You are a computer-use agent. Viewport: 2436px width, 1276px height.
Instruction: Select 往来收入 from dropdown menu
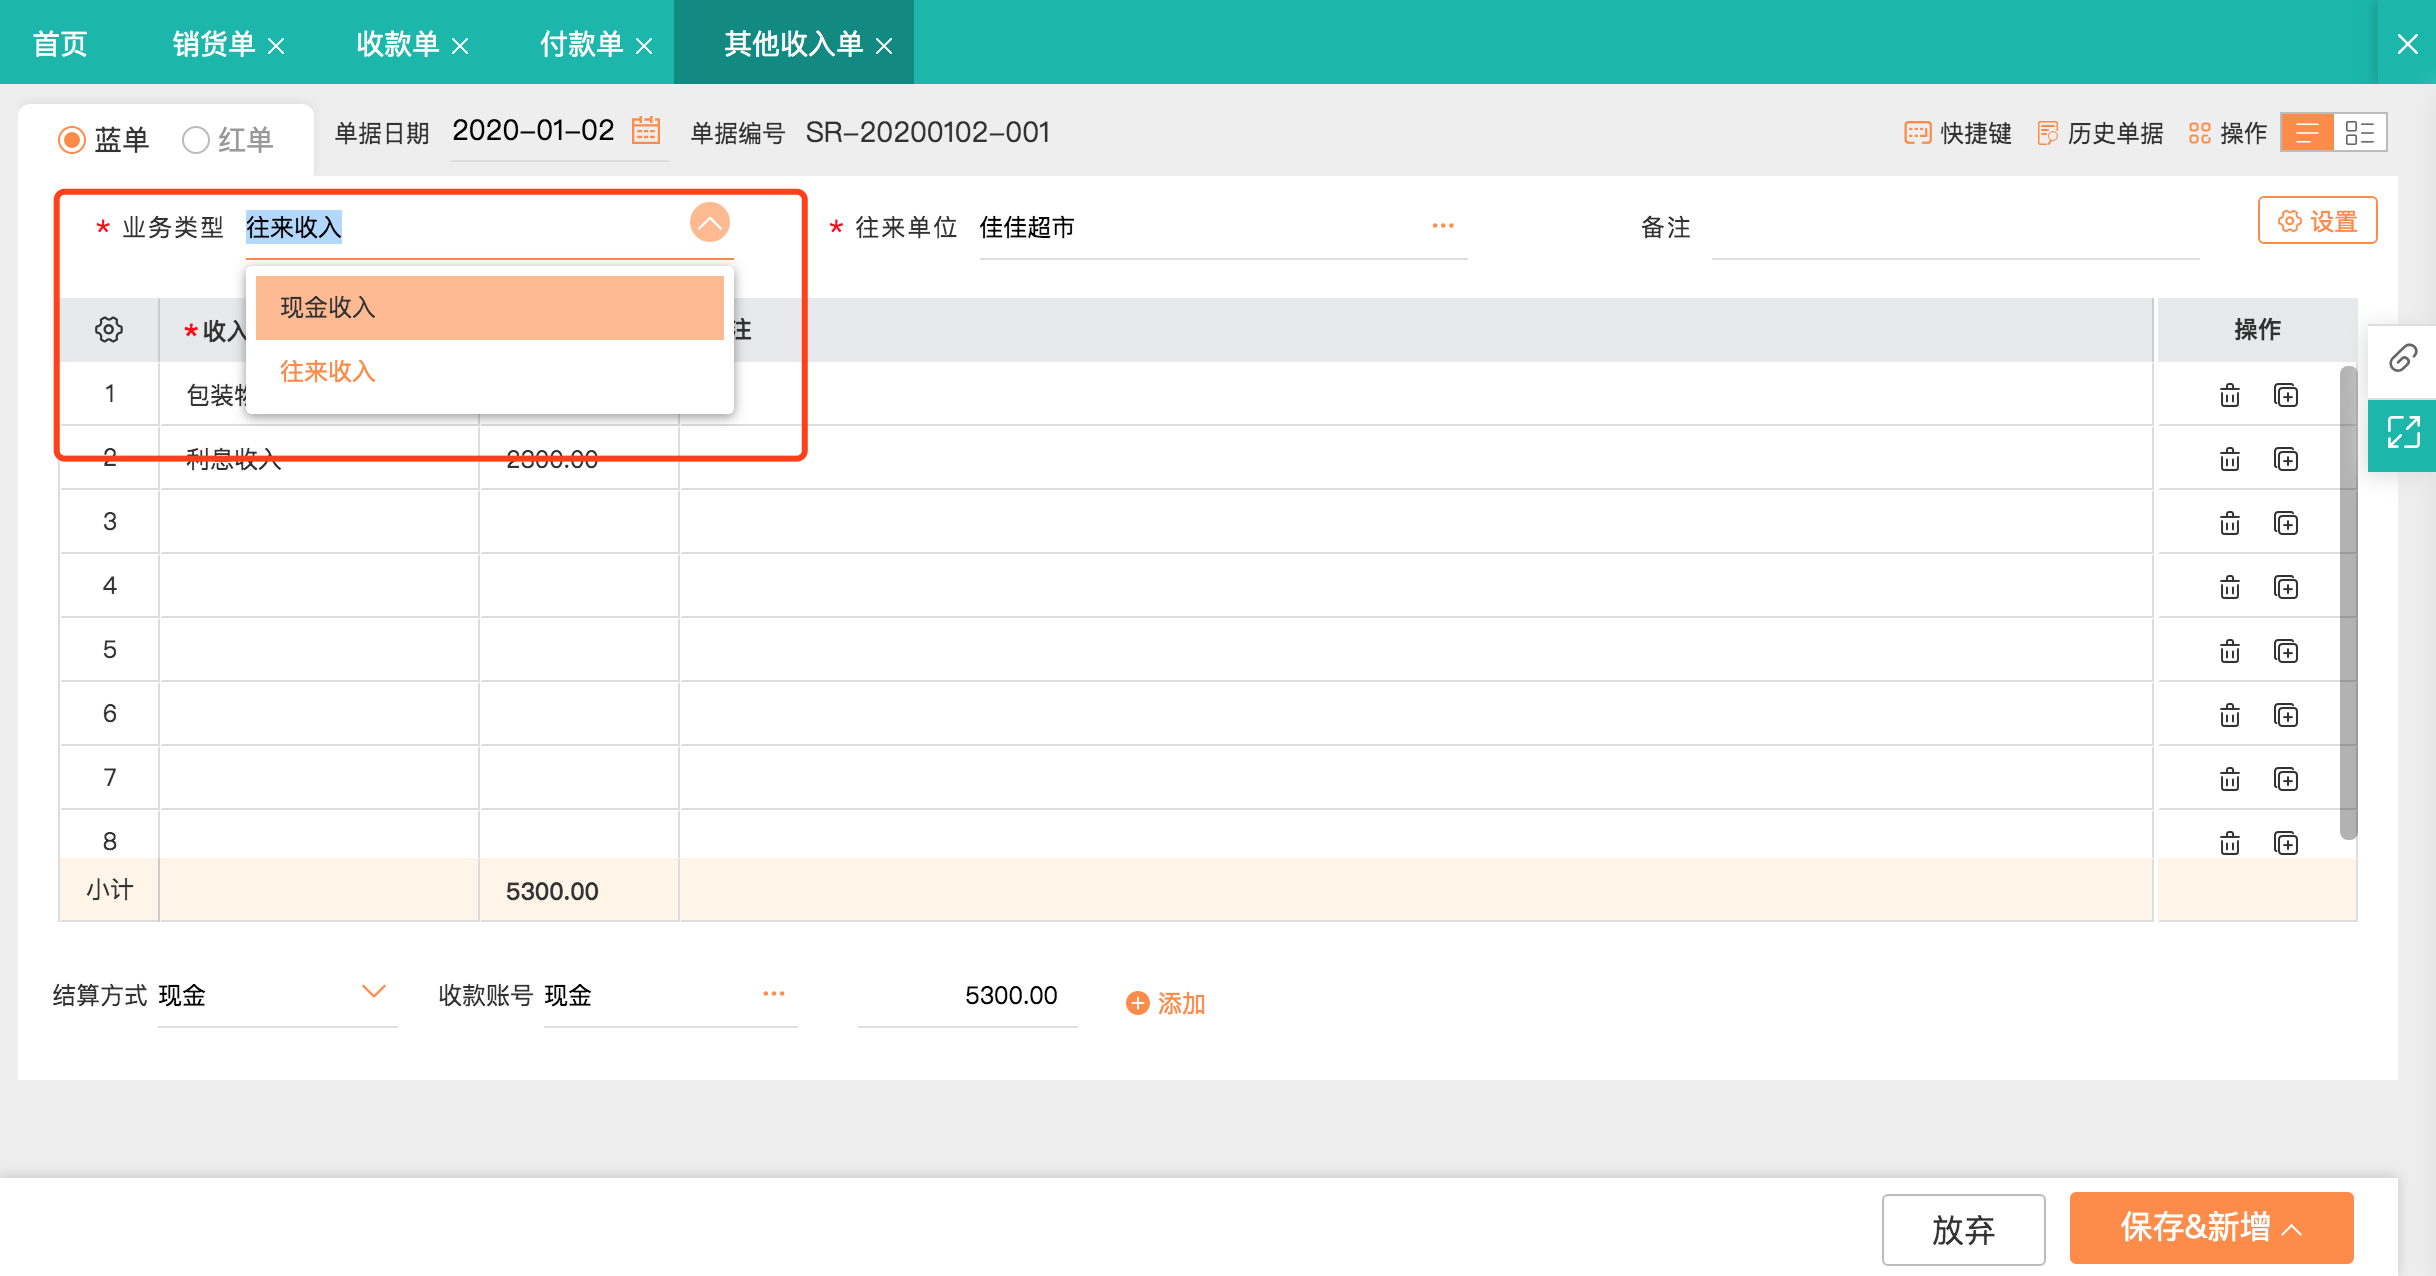click(330, 371)
